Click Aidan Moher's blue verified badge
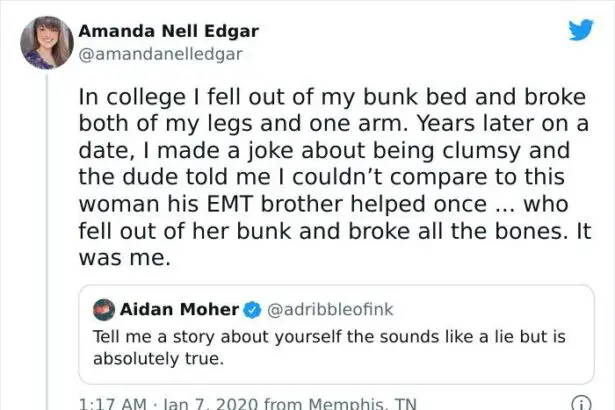This screenshot has width=615, height=410. tap(253, 309)
